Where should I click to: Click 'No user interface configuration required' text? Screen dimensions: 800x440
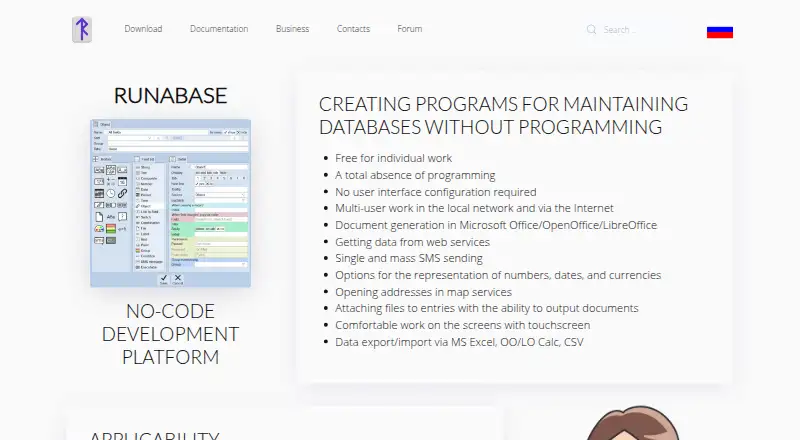(436, 192)
